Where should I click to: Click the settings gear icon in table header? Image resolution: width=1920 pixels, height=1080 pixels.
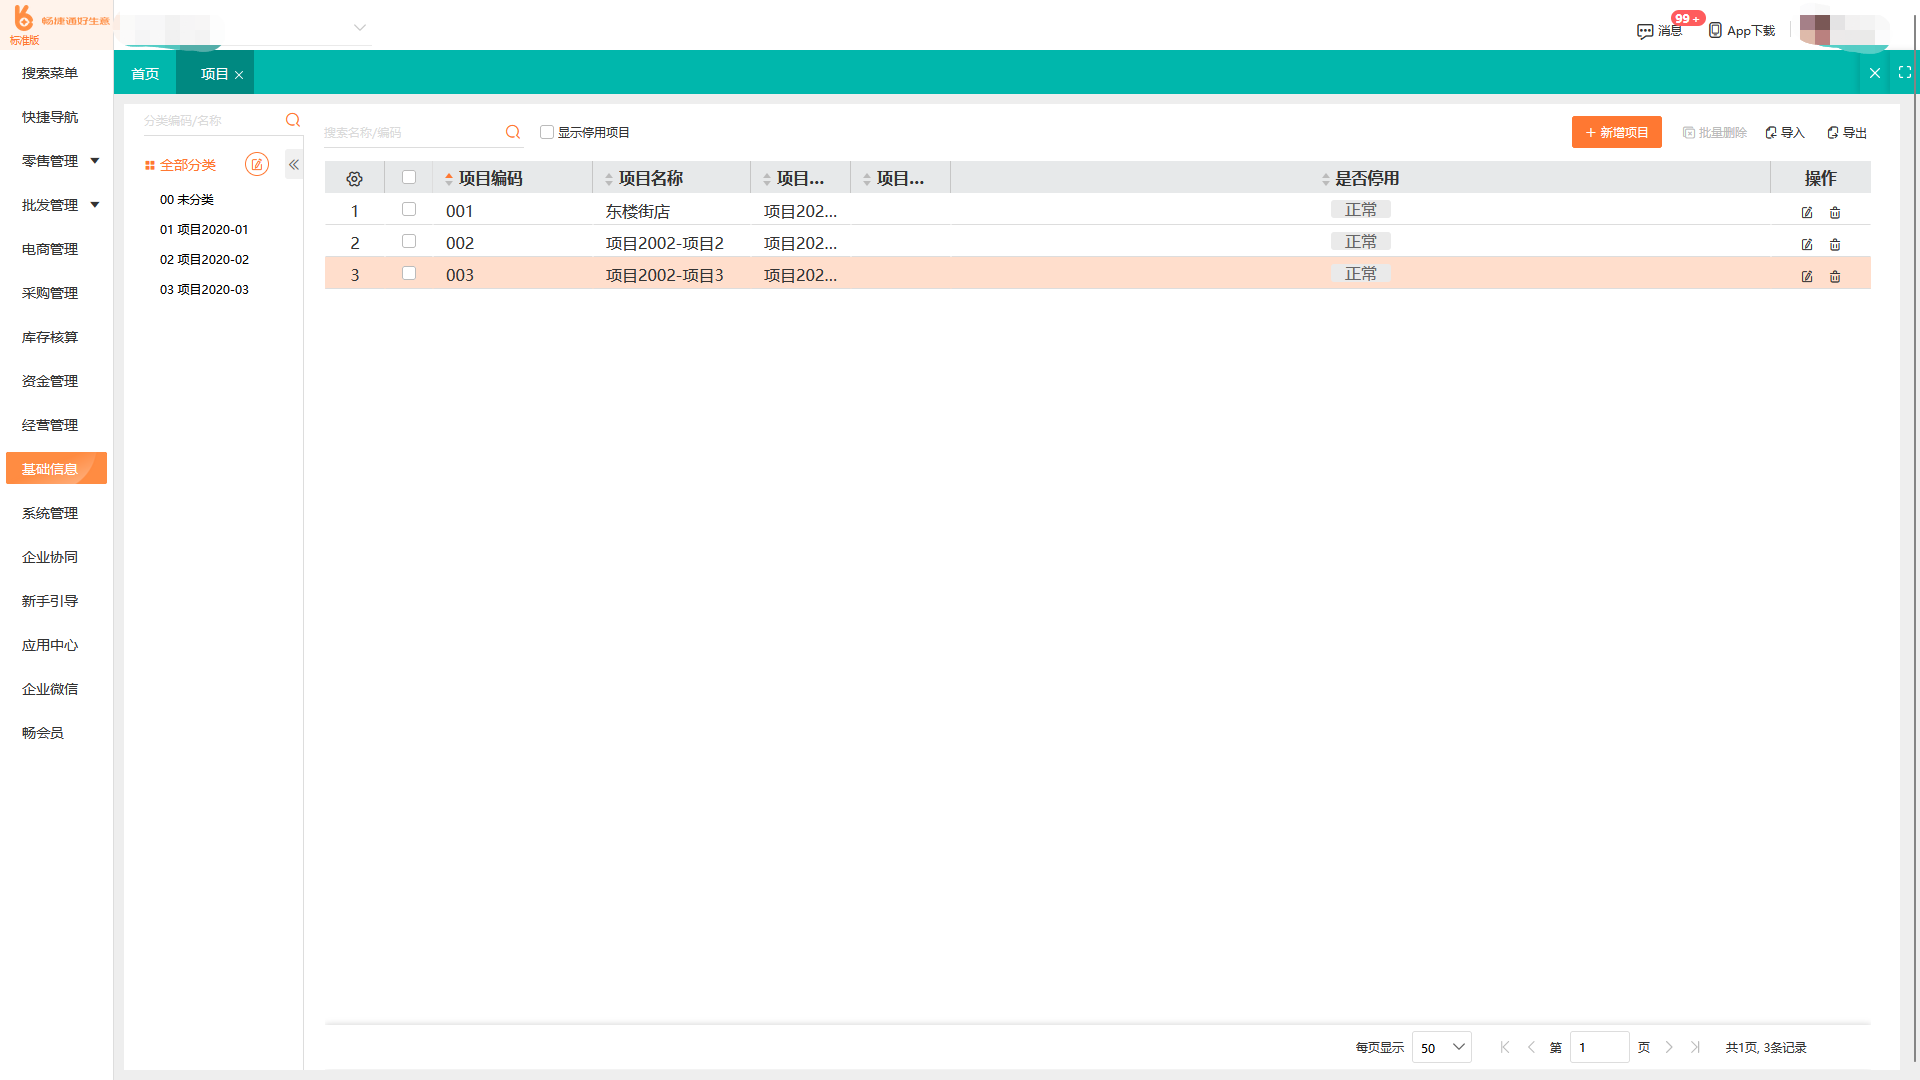click(x=353, y=178)
